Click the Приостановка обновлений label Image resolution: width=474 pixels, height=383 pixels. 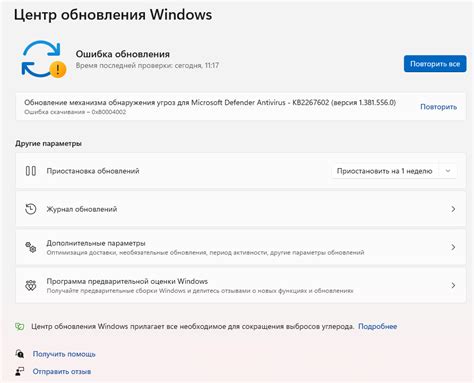(x=93, y=171)
